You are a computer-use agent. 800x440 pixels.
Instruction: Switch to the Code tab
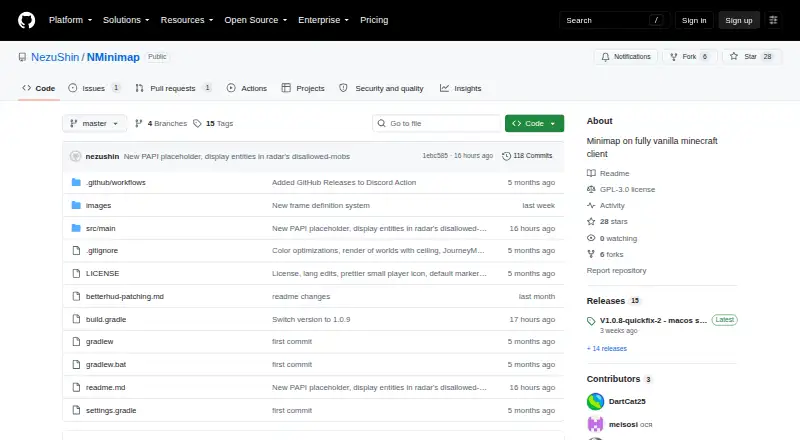(39, 88)
